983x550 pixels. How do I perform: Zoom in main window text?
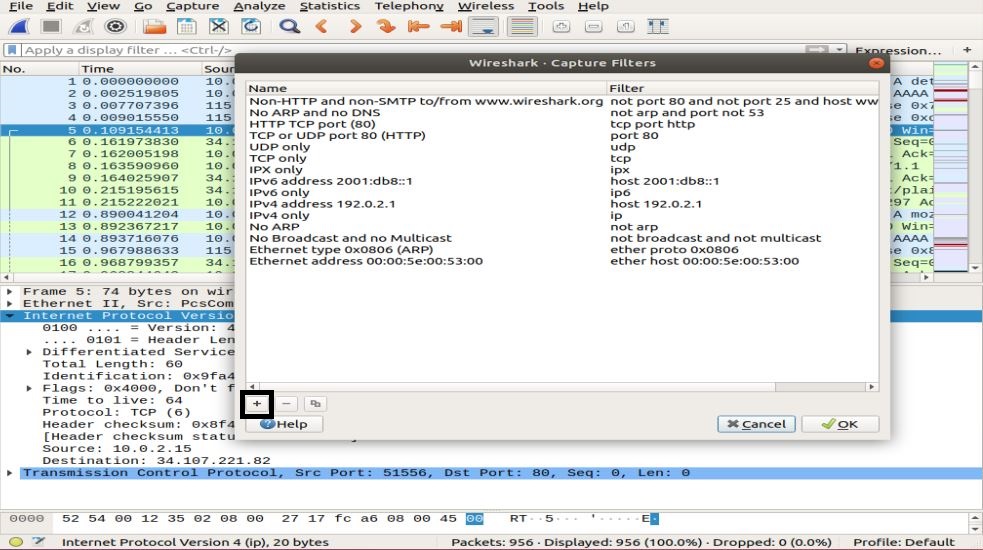[561, 26]
